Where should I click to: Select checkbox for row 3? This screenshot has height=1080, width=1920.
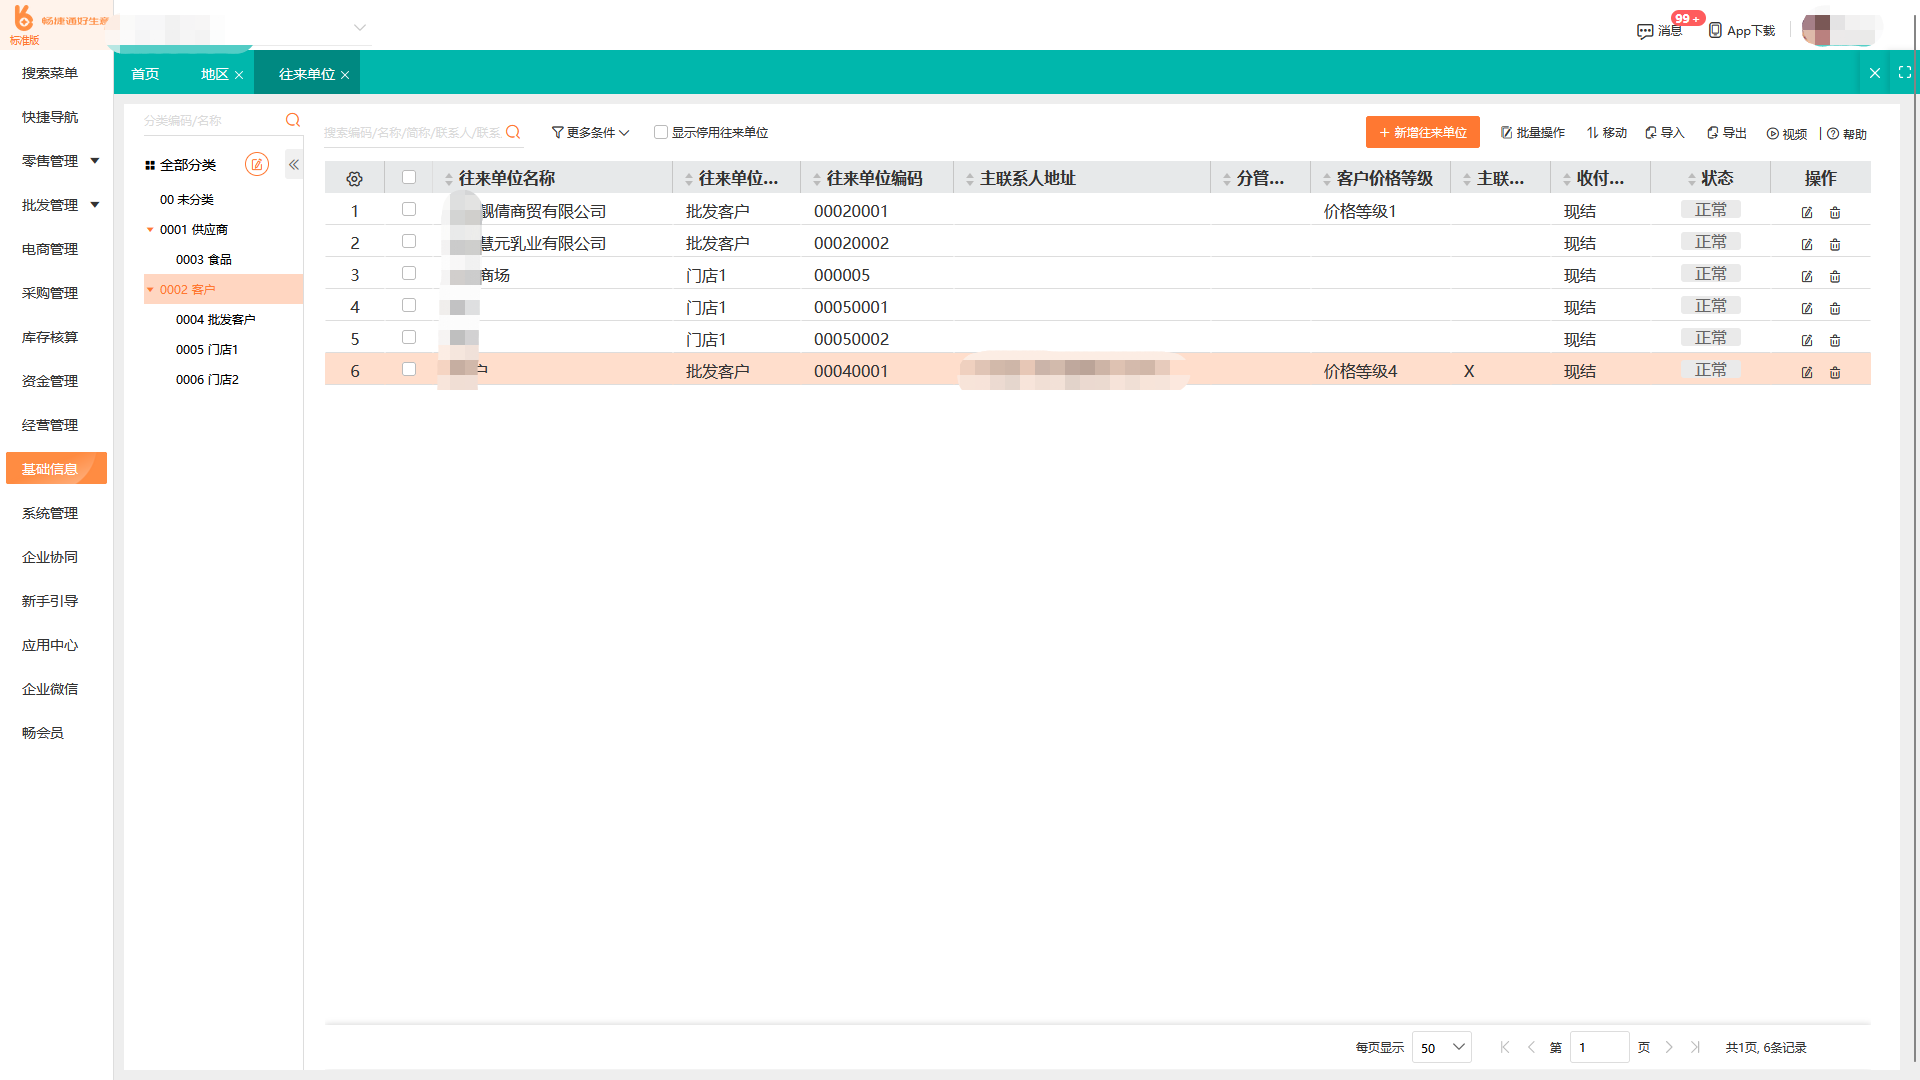[410, 273]
